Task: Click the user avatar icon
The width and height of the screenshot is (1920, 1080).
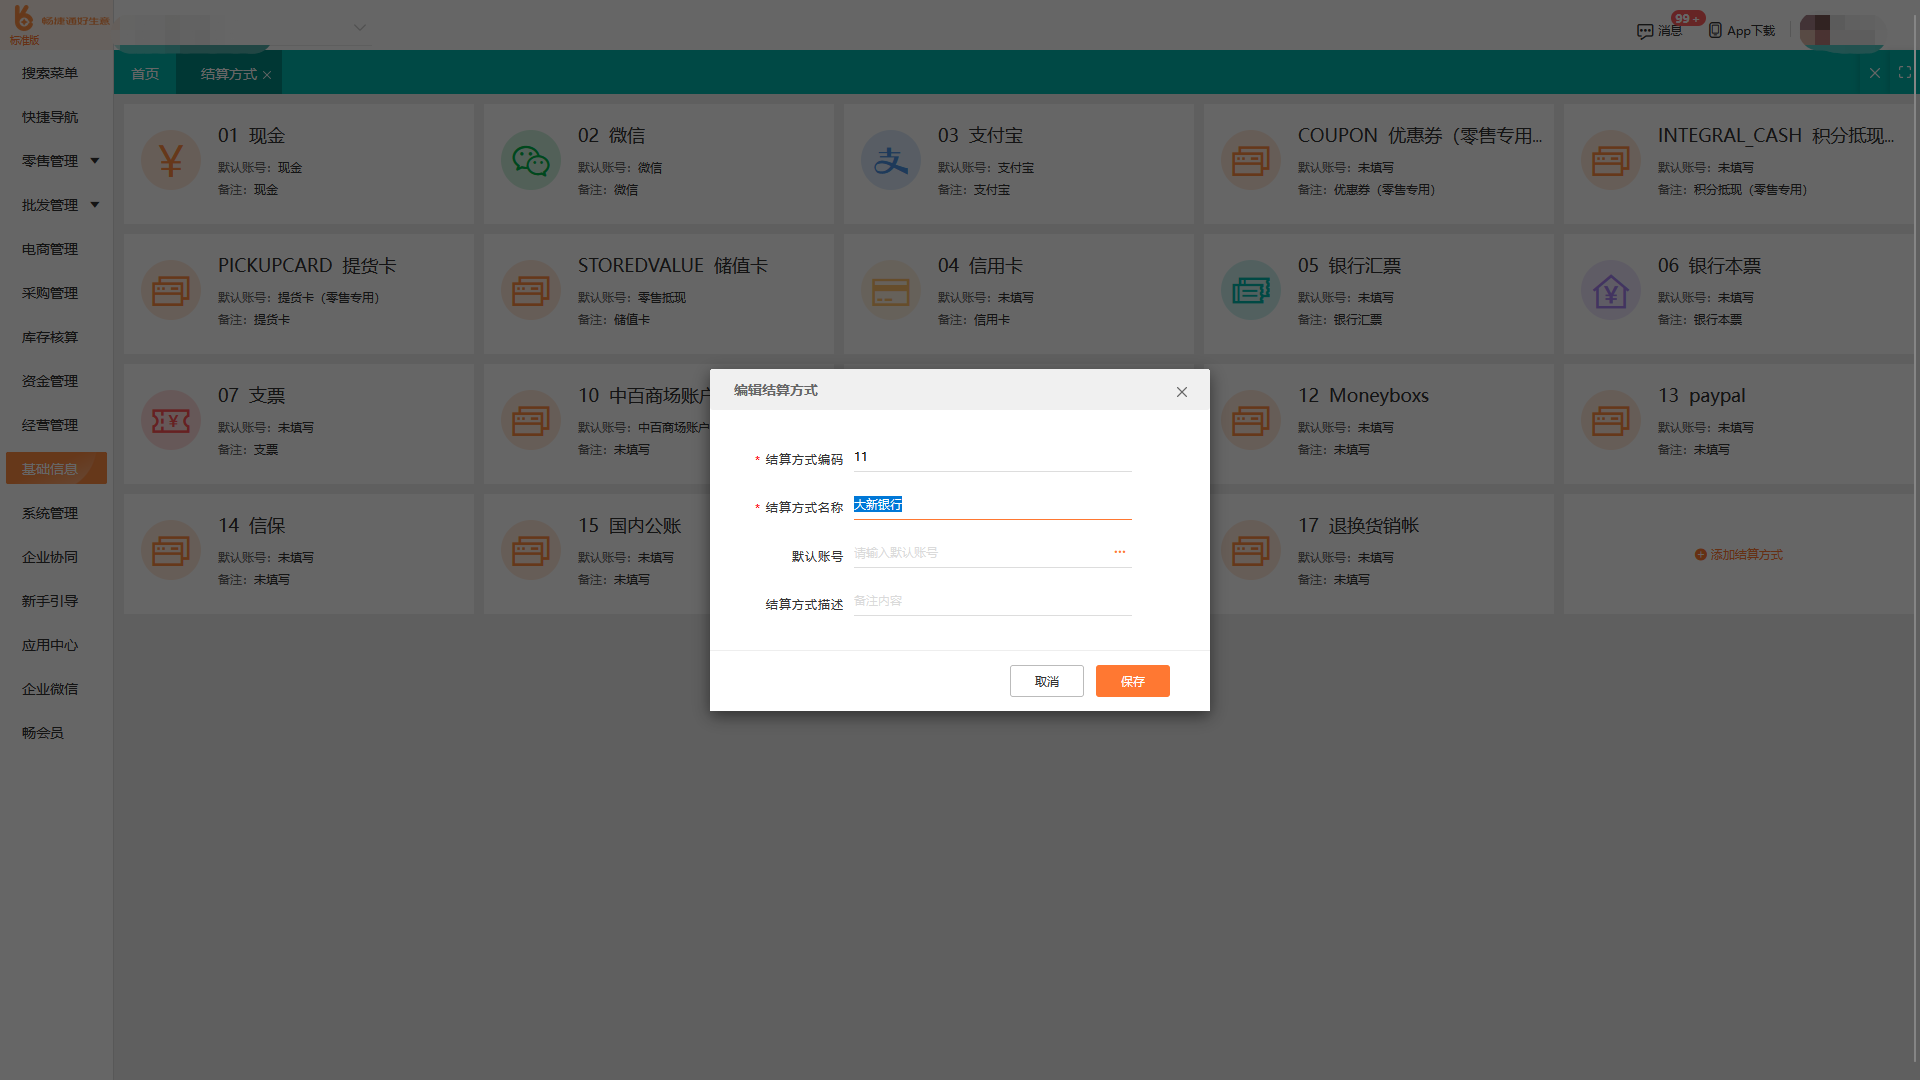Action: pos(1817,29)
